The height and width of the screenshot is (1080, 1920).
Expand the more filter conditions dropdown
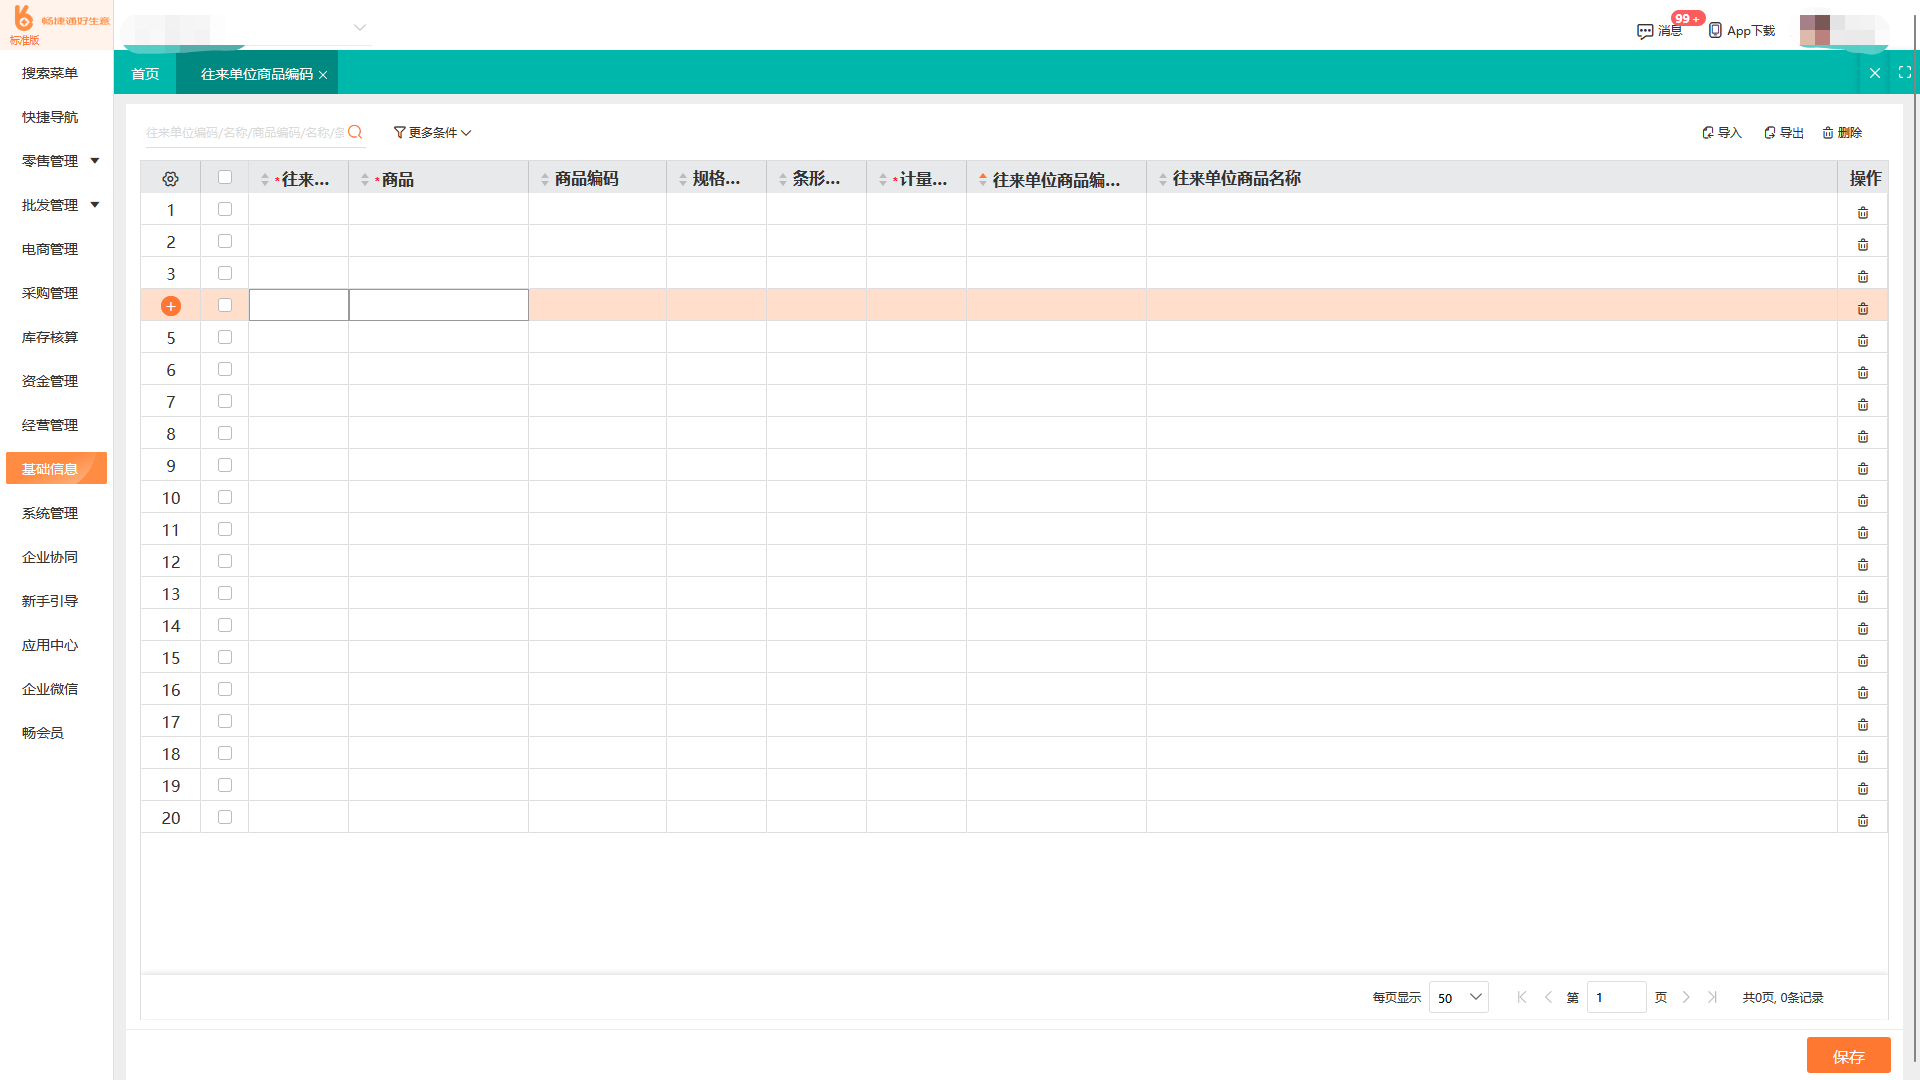coord(431,132)
